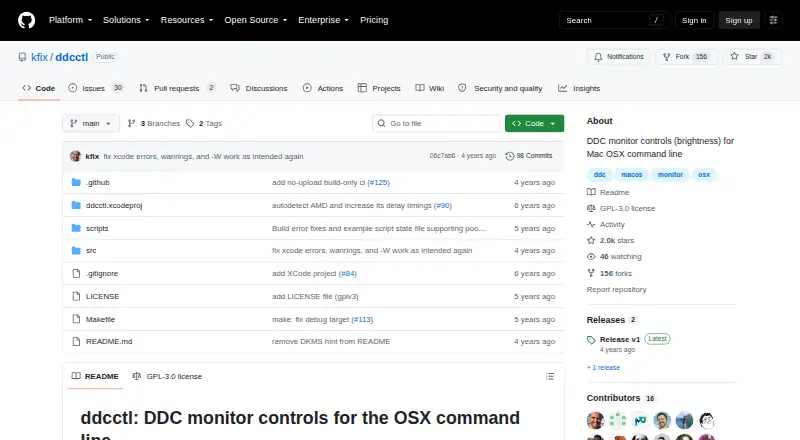Click the ddc topic tag

click(599, 175)
